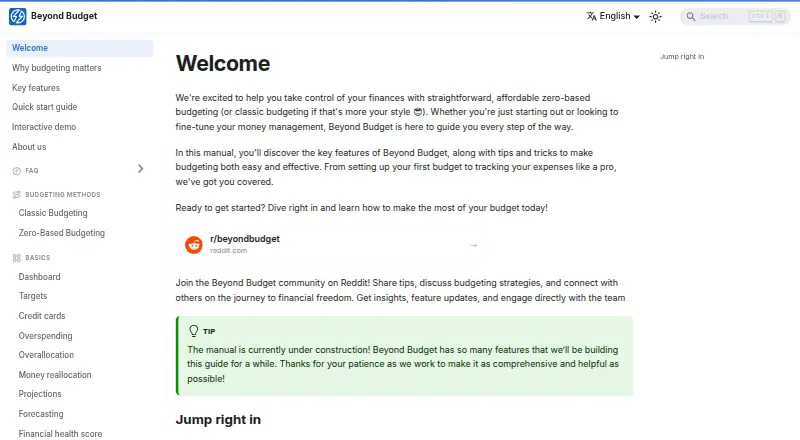
Task: Open the English language dropdown
Action: click(x=613, y=16)
